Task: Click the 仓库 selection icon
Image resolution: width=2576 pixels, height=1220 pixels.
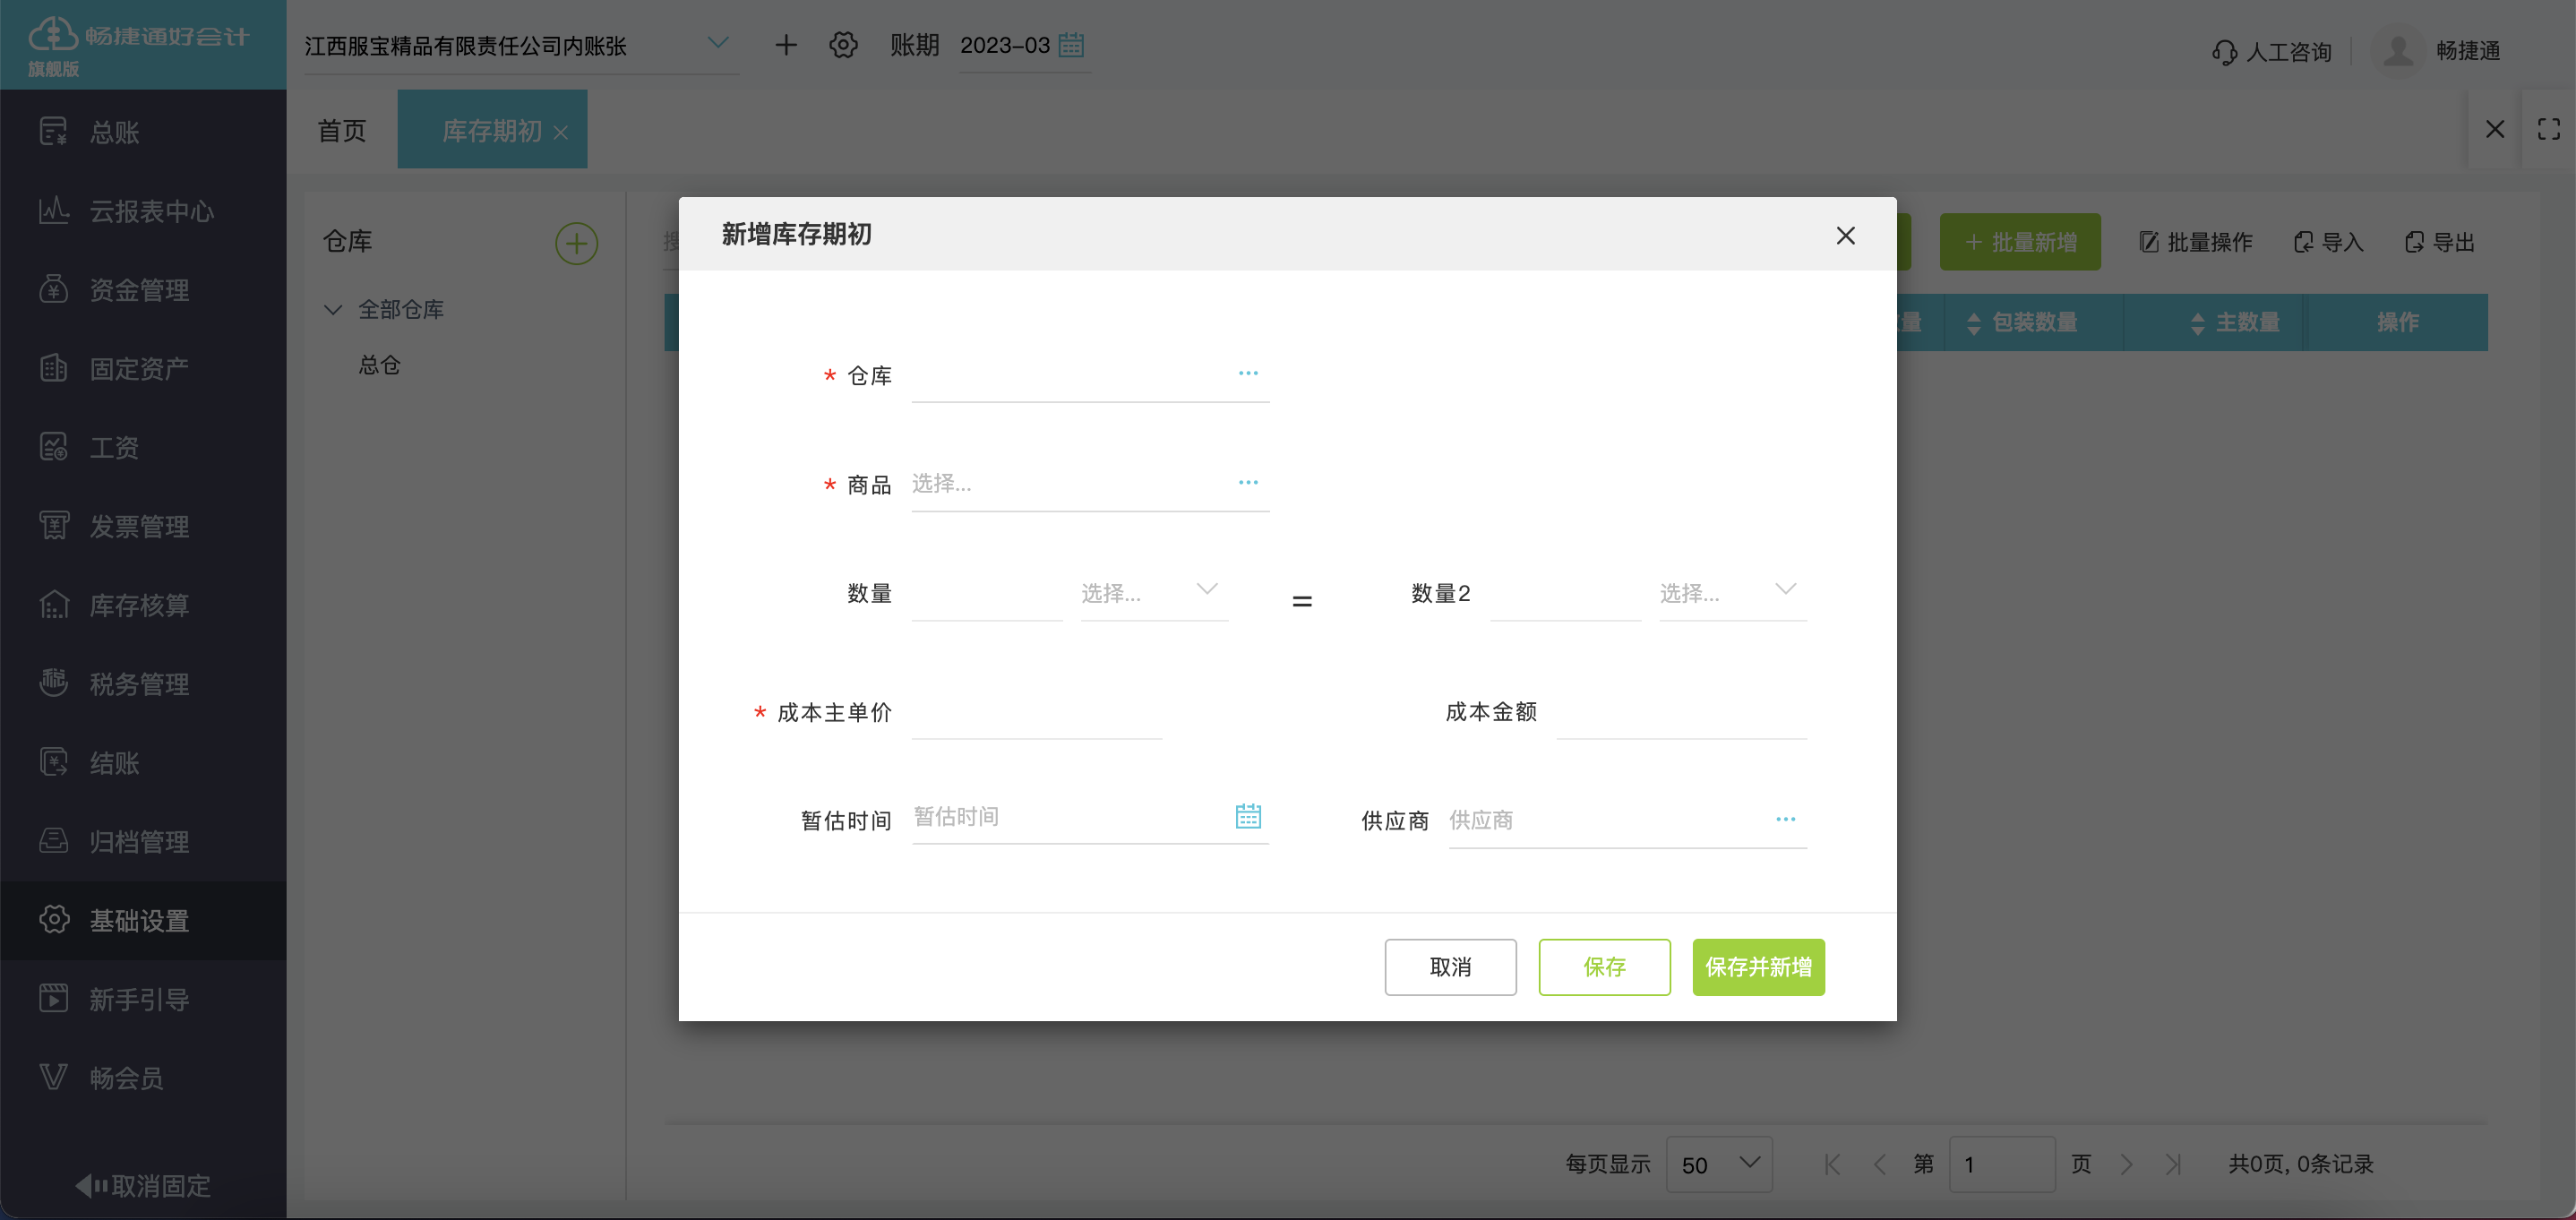Action: click(x=1250, y=374)
